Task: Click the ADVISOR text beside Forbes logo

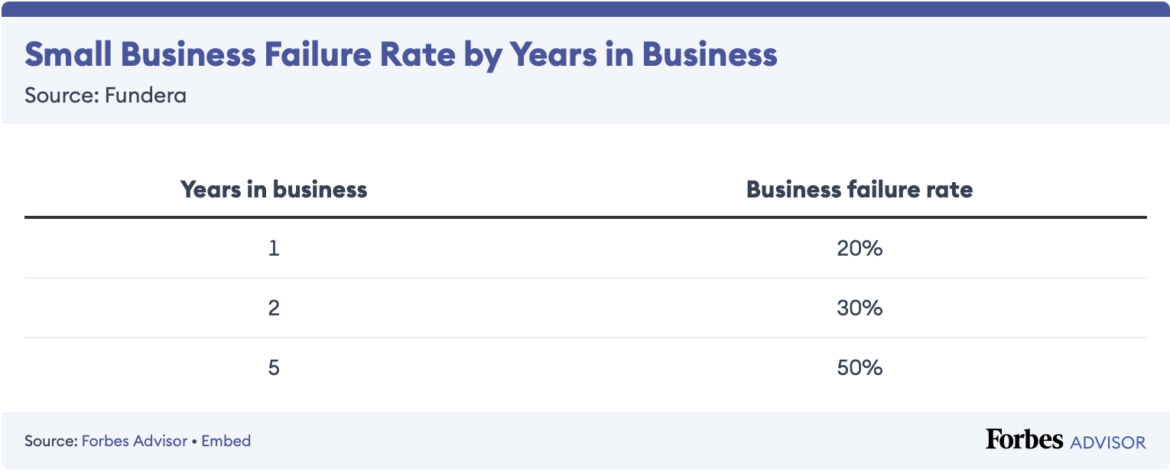Action: (1107, 441)
